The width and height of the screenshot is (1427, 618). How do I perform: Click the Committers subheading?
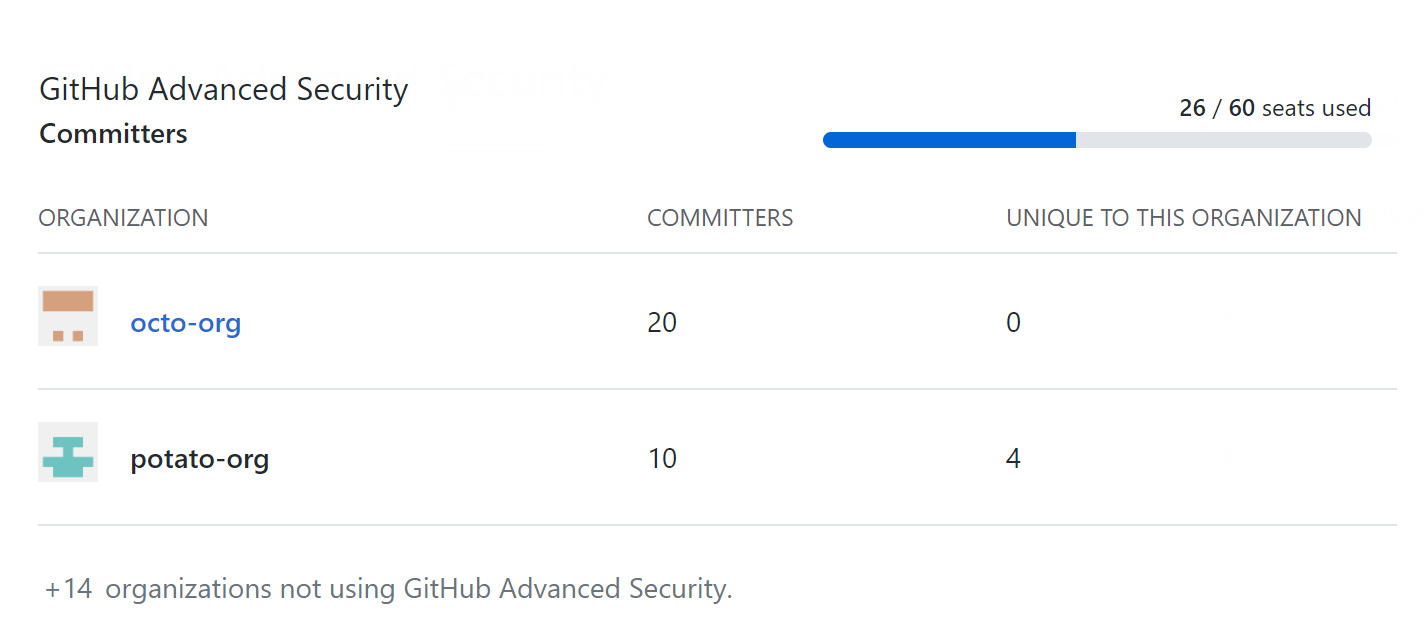(x=113, y=133)
